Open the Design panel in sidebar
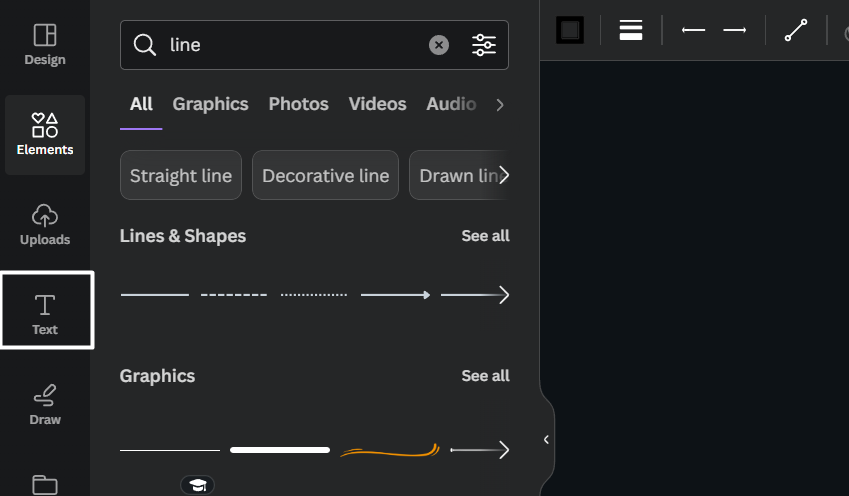This screenshot has width=849, height=496. pyautogui.click(x=45, y=45)
